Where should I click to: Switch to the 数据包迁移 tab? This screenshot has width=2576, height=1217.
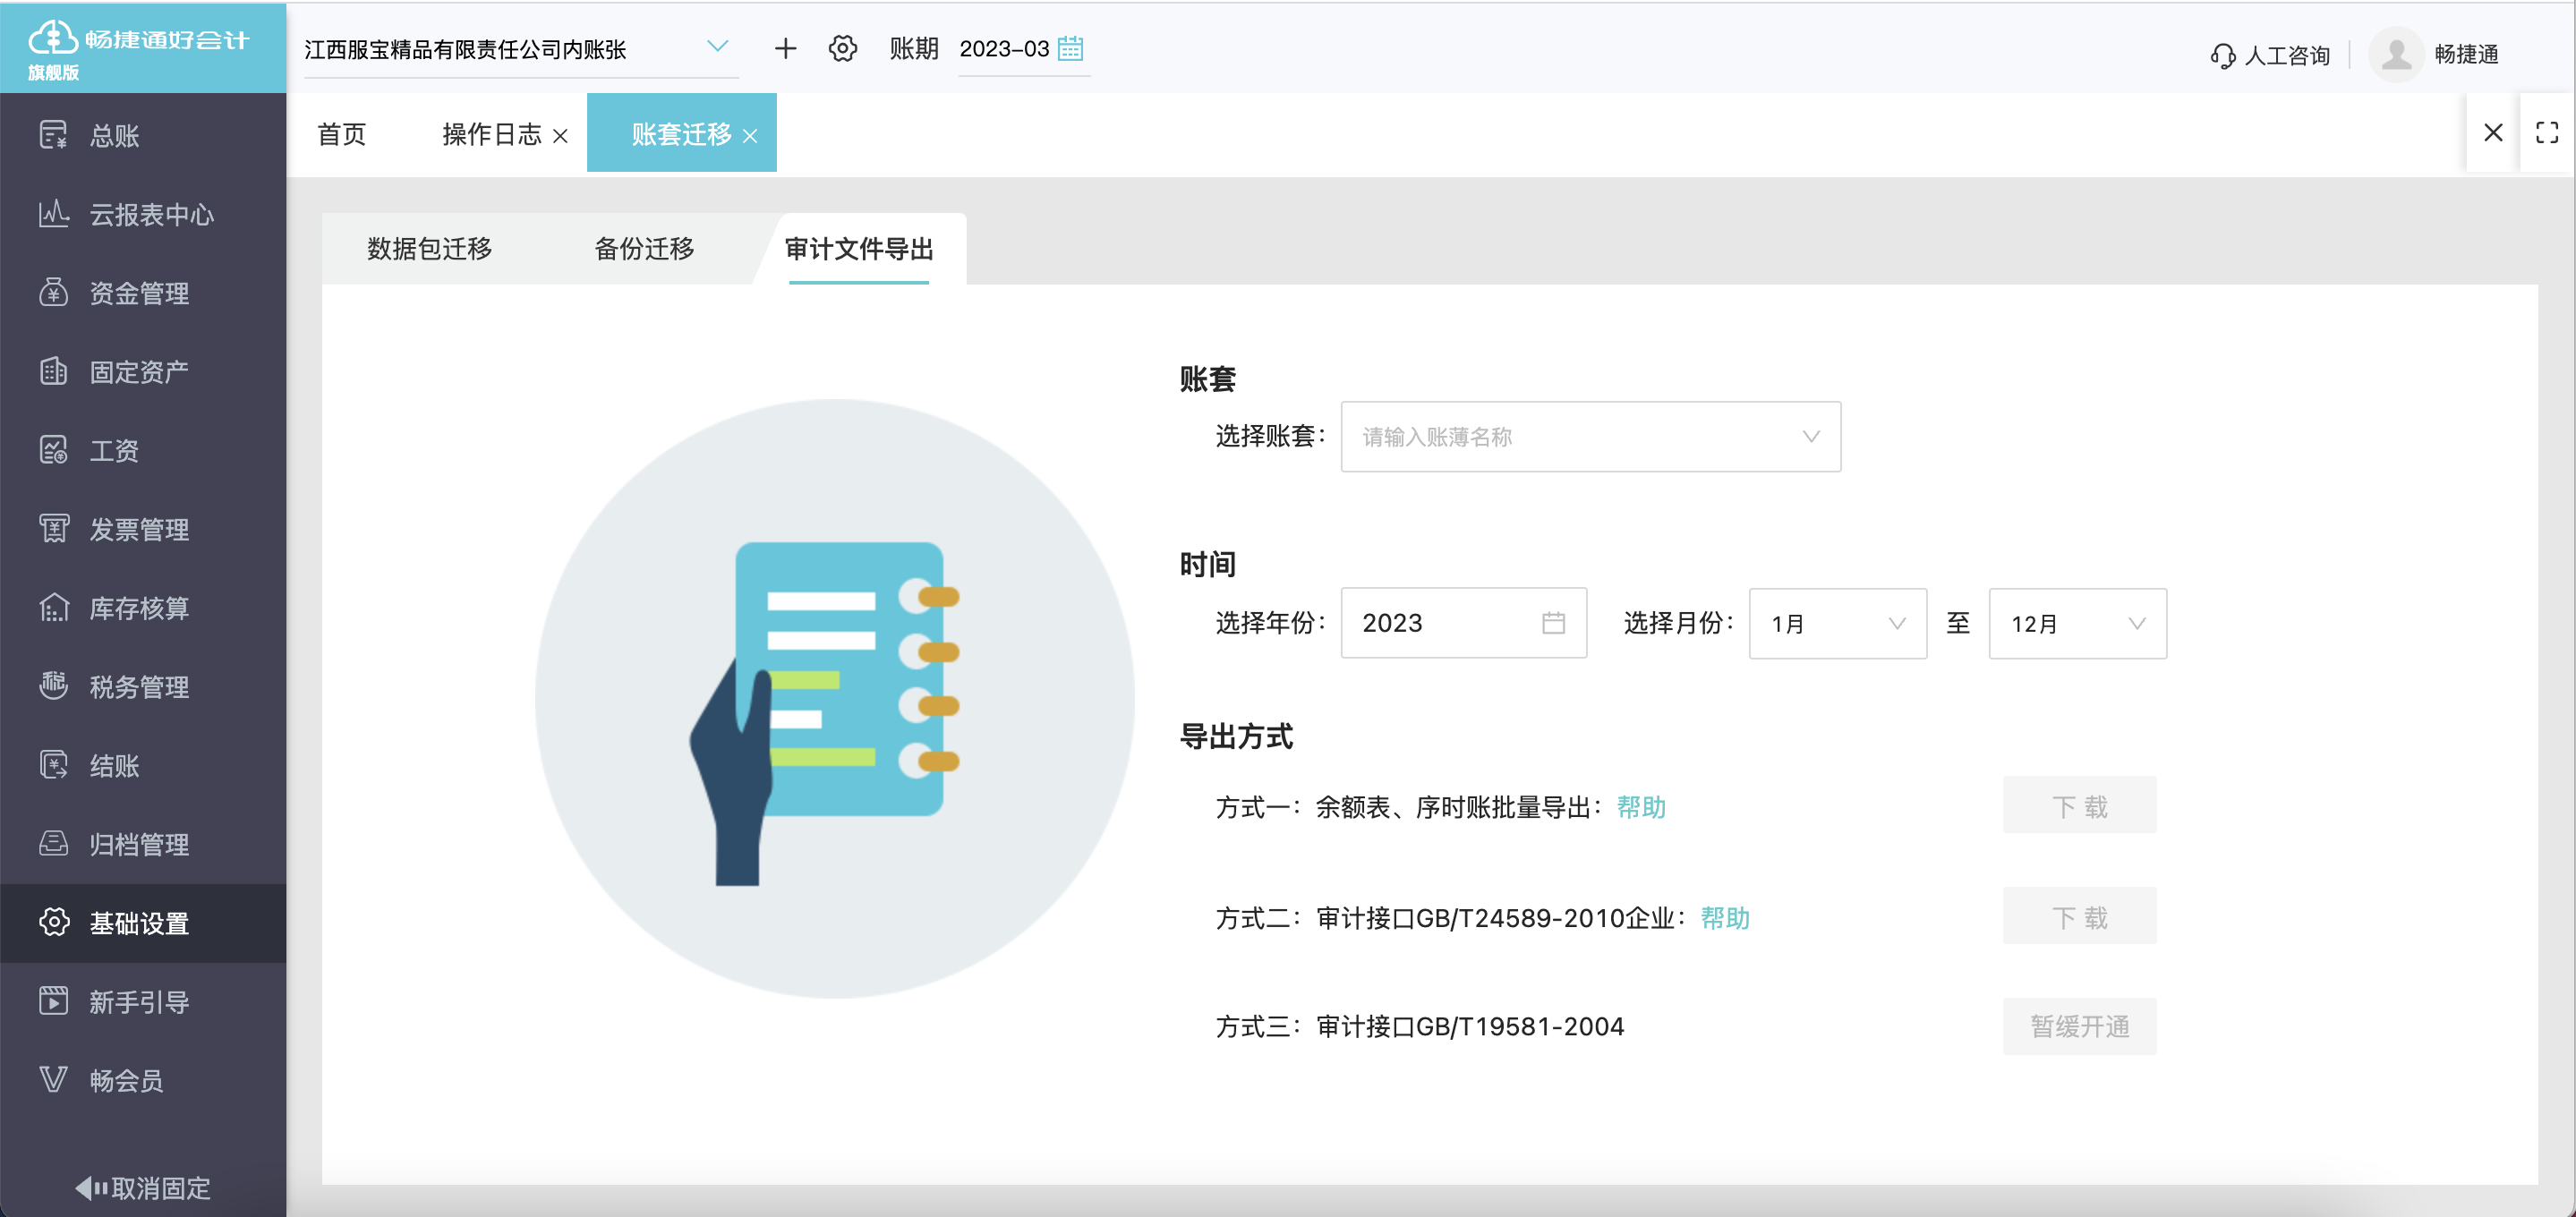[x=431, y=250]
